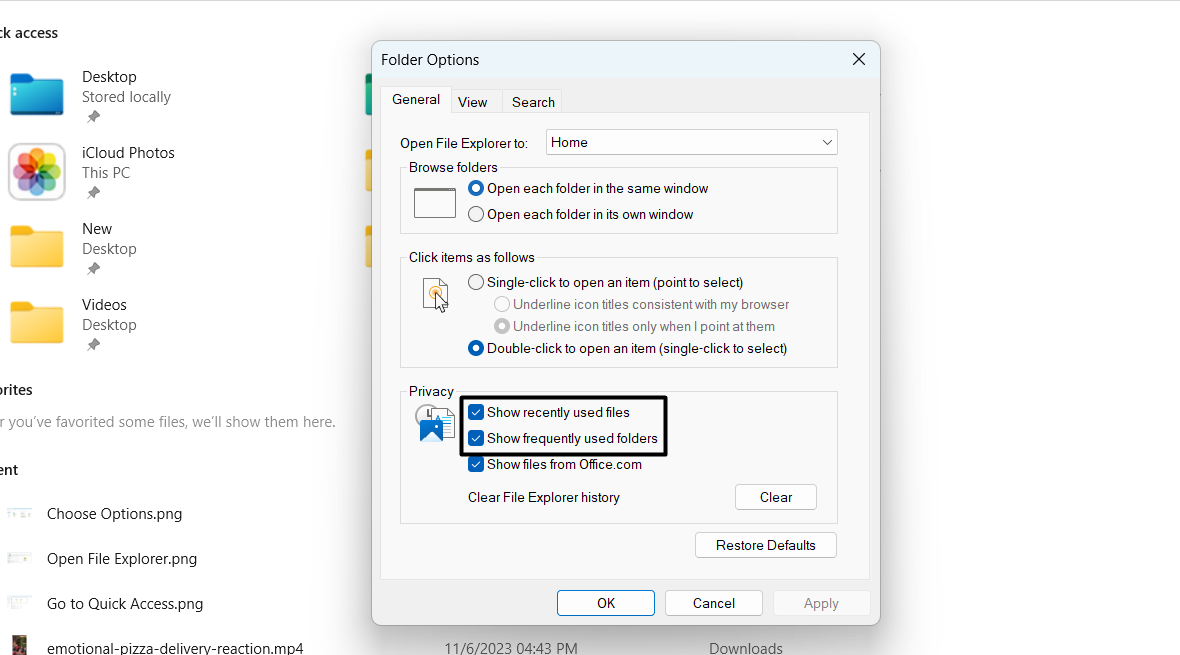Select Single-click to open an item
1180x655 pixels.
[475, 282]
